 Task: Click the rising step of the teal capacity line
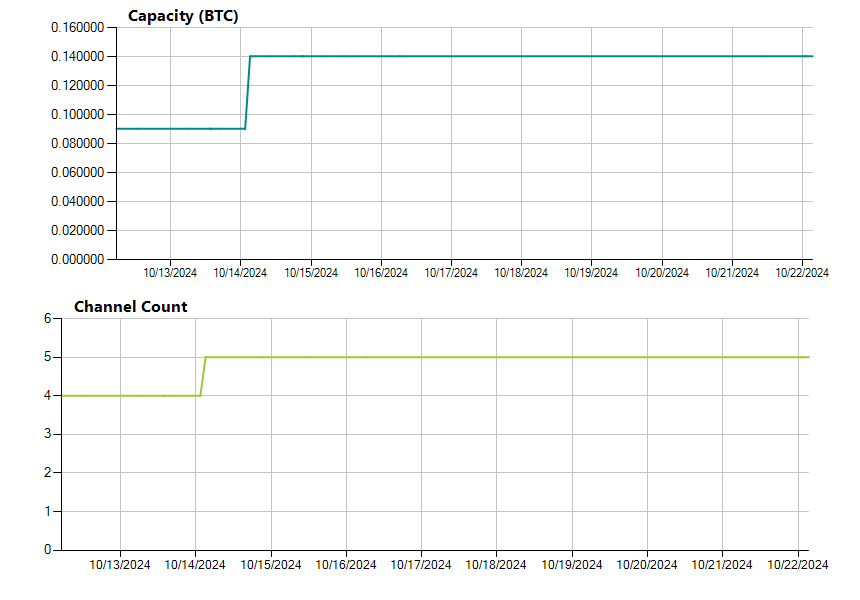[248, 92]
